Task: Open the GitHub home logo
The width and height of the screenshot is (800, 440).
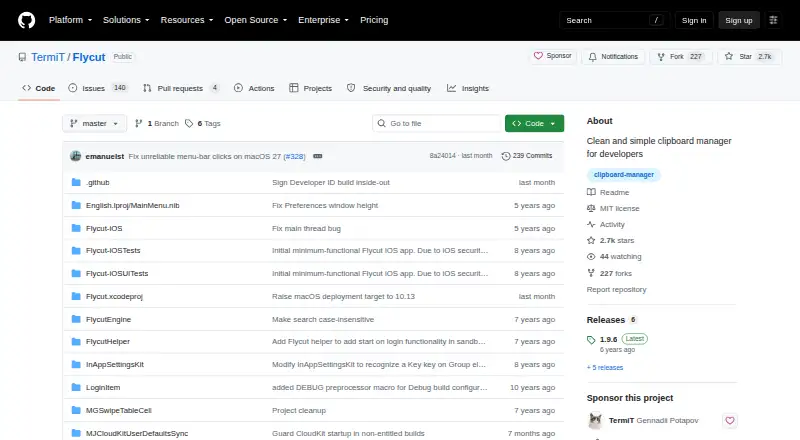Action: pos(27,20)
